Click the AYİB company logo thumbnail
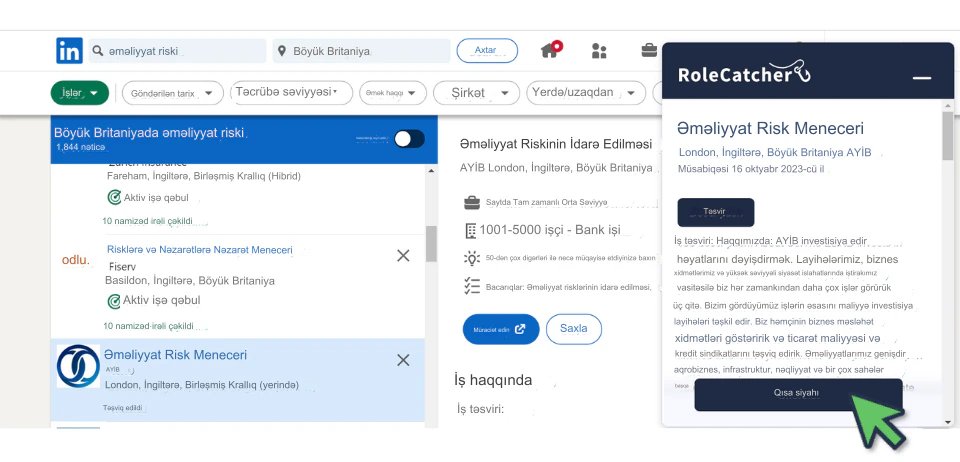 coord(78,366)
